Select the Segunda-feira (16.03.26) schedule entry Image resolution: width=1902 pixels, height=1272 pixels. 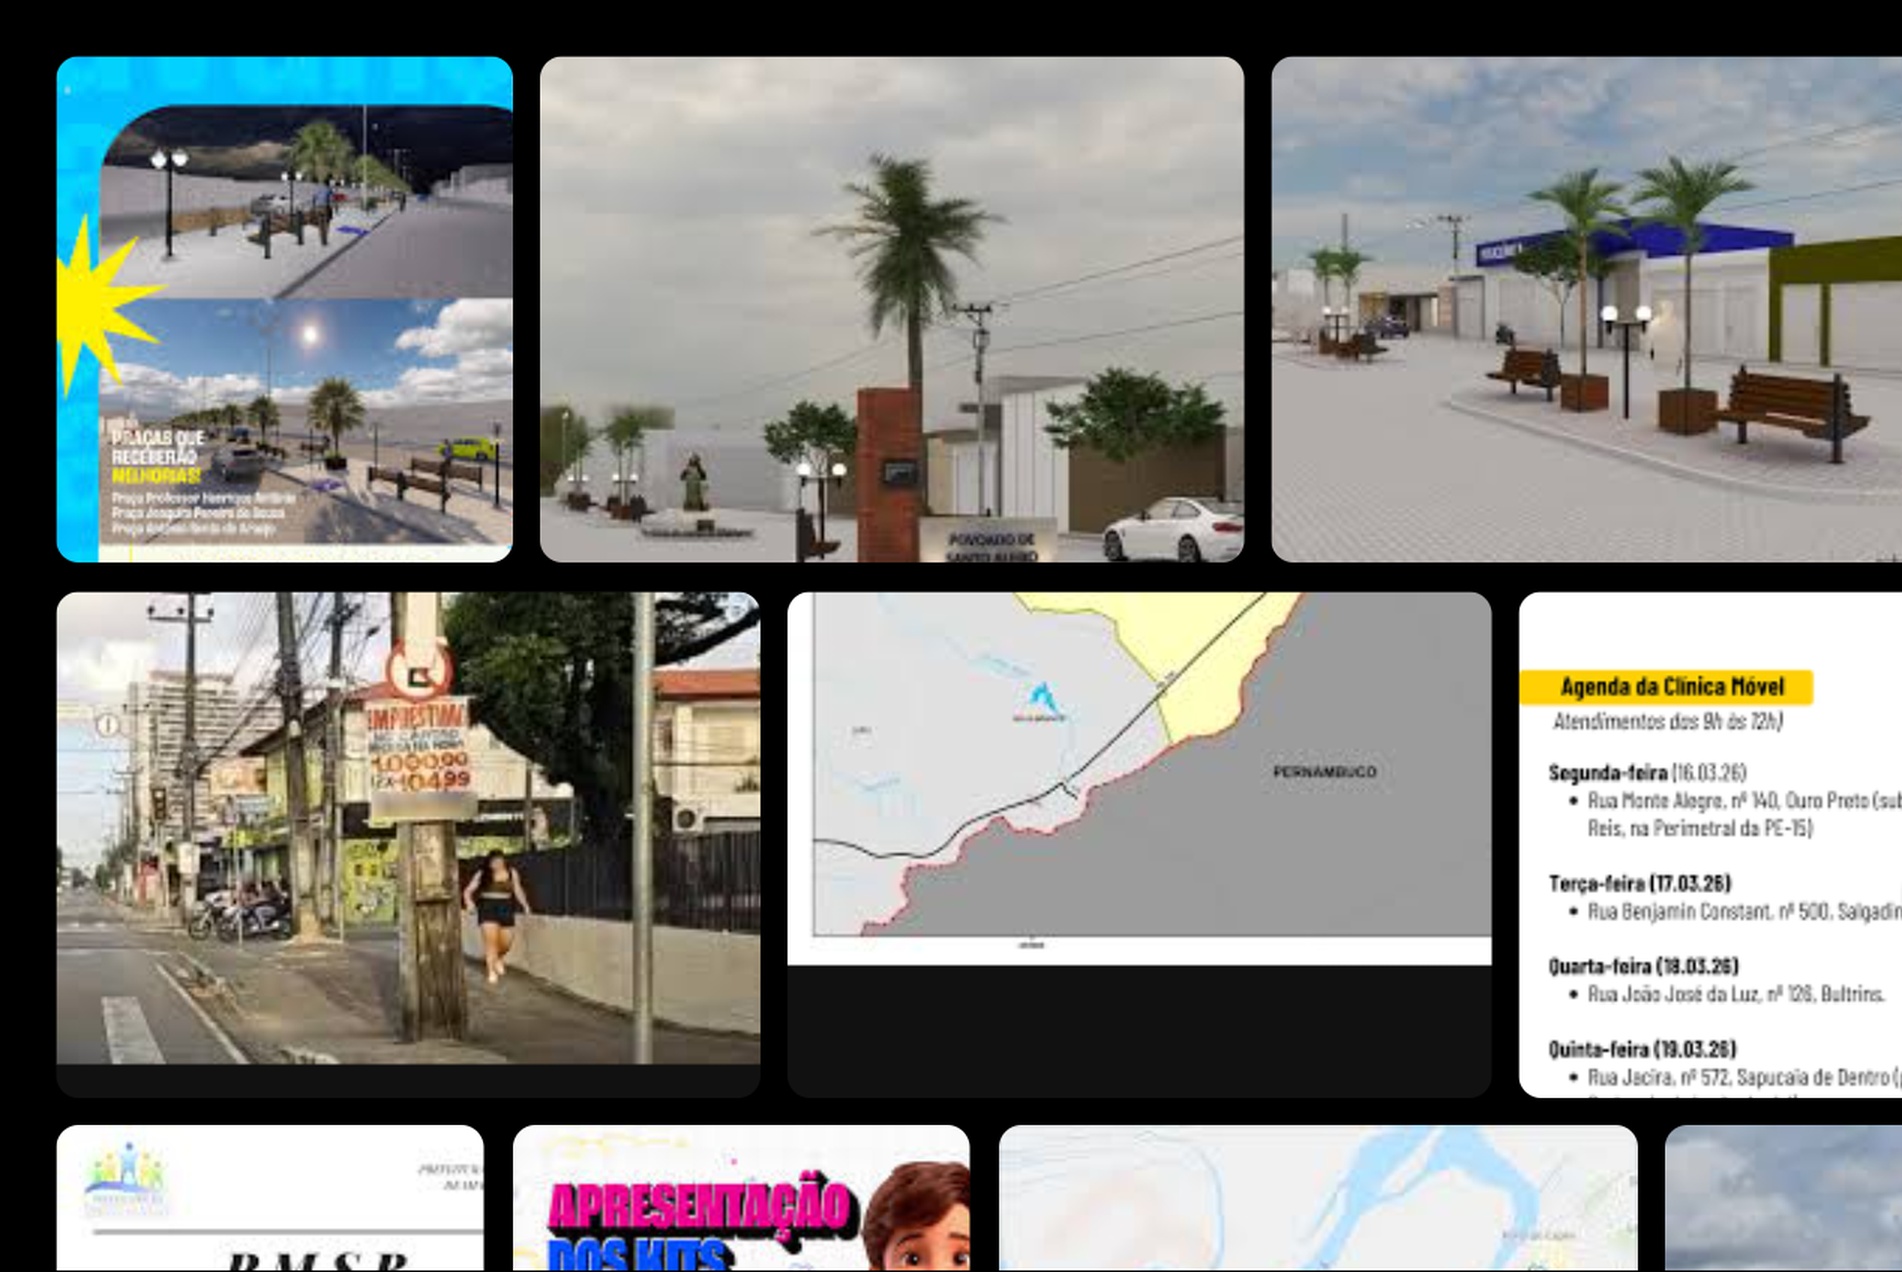pyautogui.click(x=1647, y=773)
